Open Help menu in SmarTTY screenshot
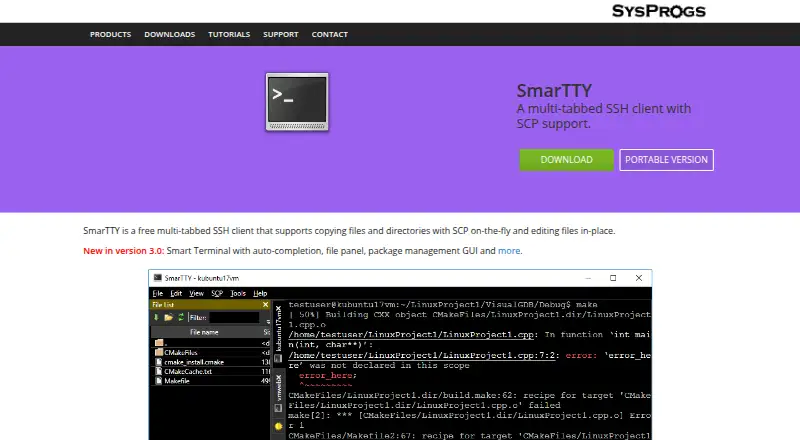The height and width of the screenshot is (440, 800). pos(260,294)
